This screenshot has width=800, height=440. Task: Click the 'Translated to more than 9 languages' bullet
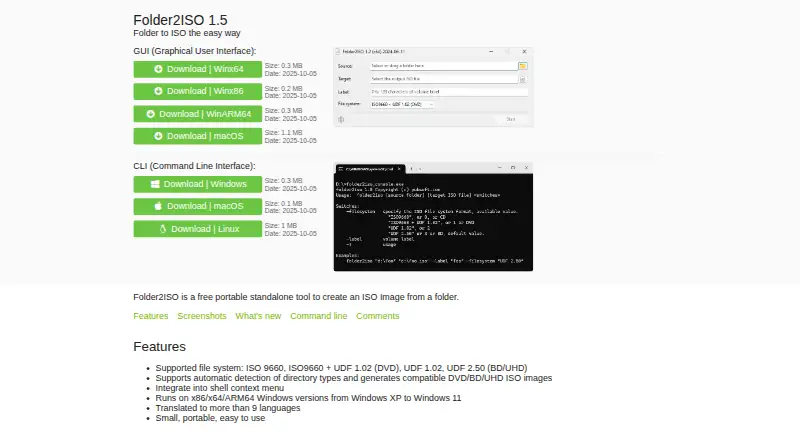point(228,408)
